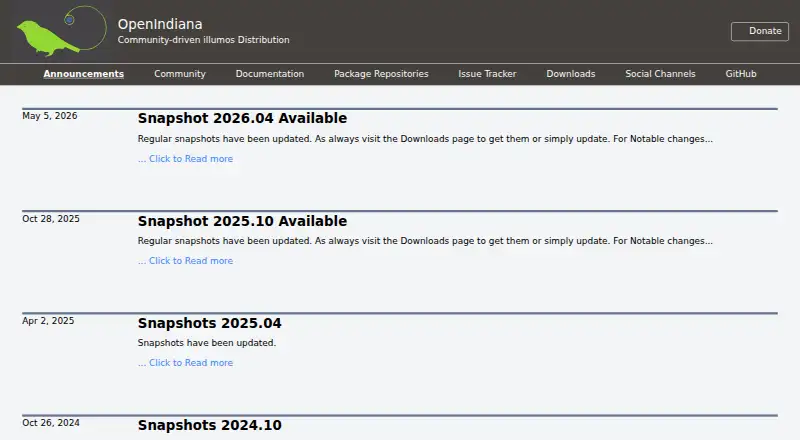Select Package Repositories in the navigation
The image size is (800, 440).
pyautogui.click(x=381, y=74)
